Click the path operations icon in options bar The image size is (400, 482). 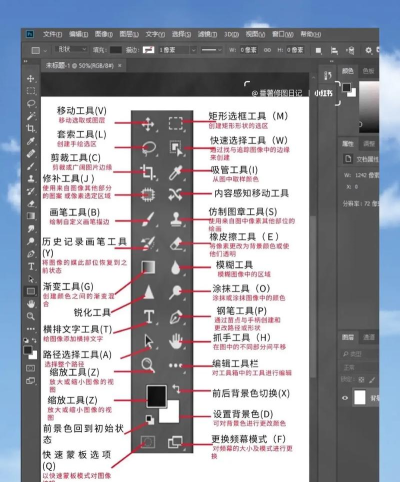tap(318, 50)
